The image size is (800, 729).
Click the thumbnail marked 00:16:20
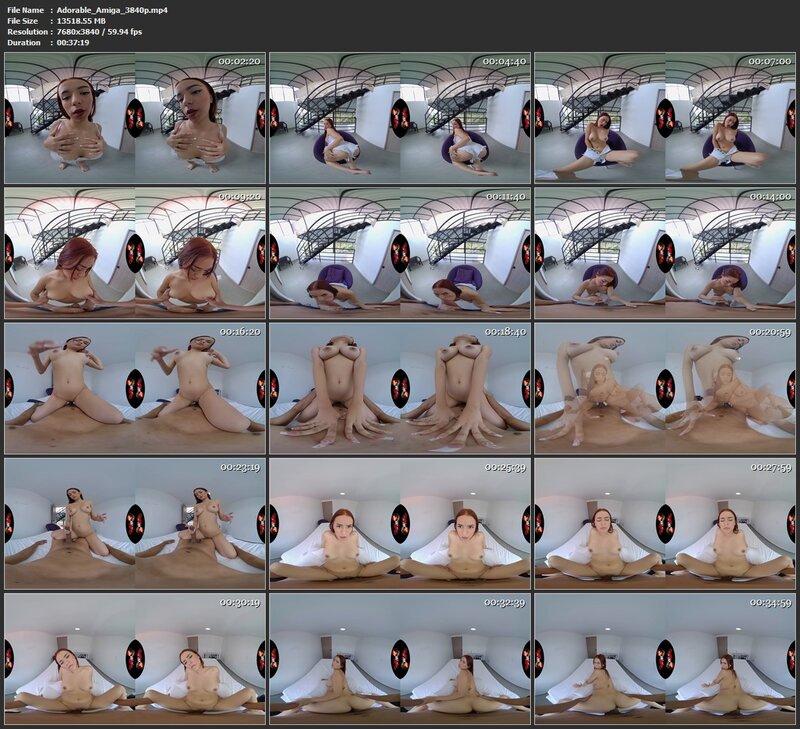135,387
